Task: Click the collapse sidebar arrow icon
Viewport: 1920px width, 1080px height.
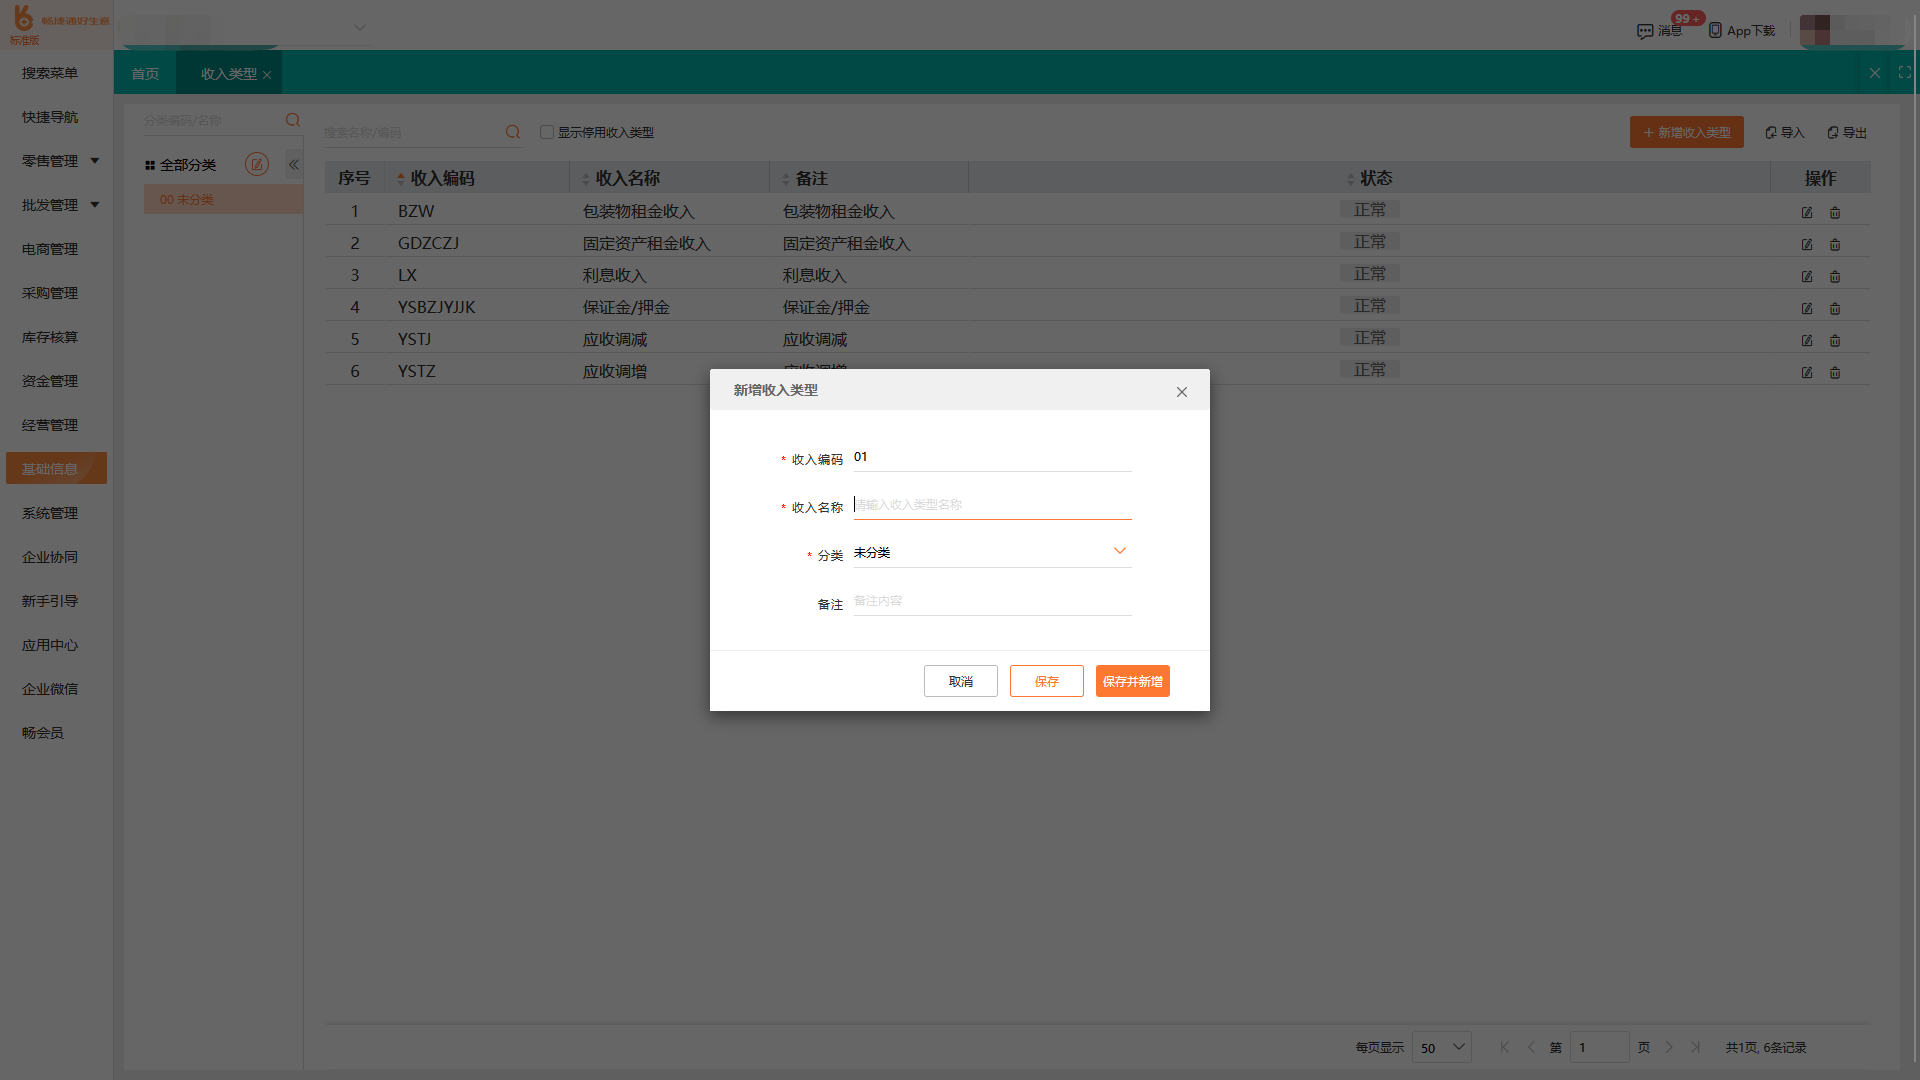Action: (294, 165)
